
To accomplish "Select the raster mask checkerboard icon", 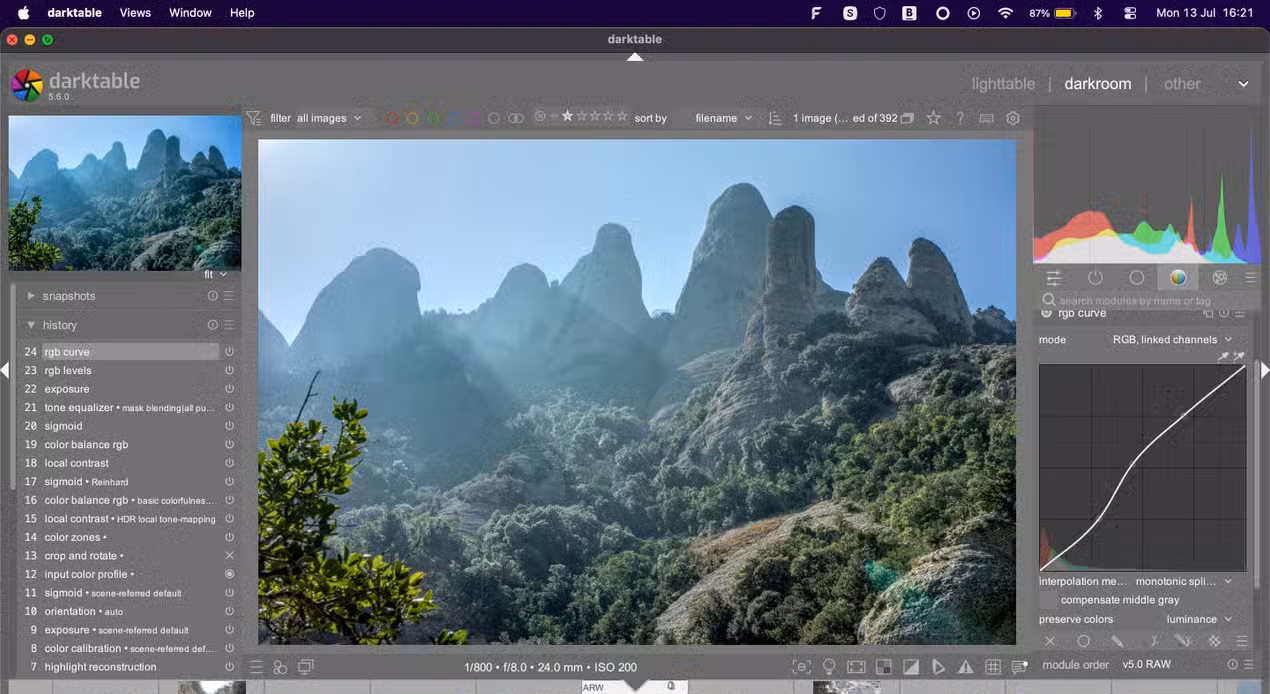I will click(1214, 641).
